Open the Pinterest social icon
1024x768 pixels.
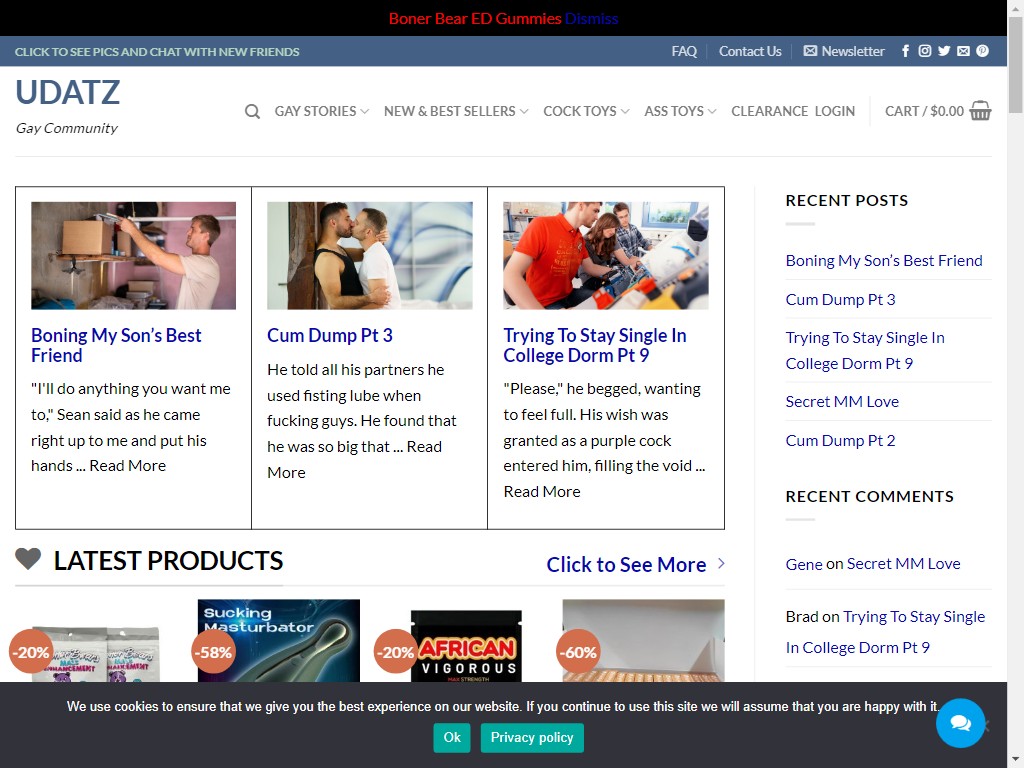click(x=982, y=51)
